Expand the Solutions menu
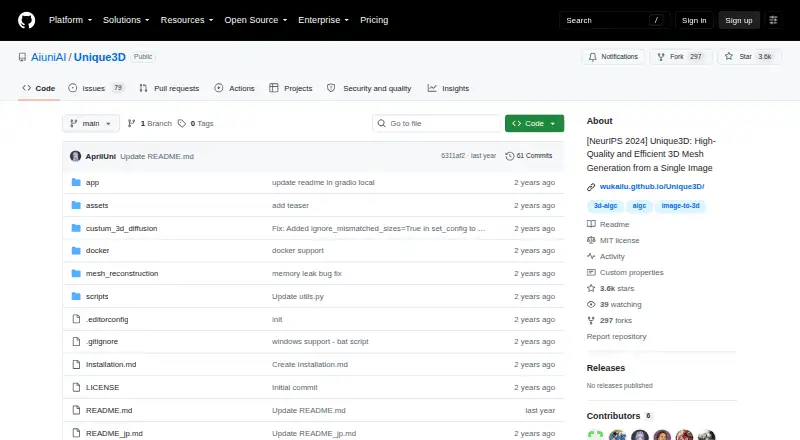This screenshot has height=440, width=800. (x=126, y=20)
